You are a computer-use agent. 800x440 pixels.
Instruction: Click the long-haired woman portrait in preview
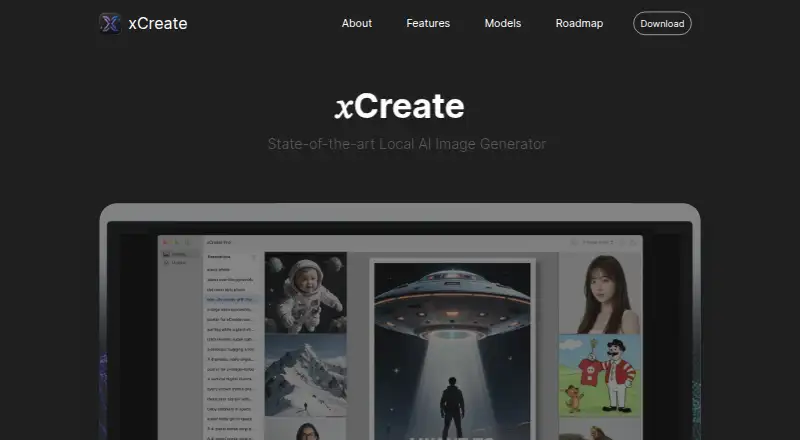pos(601,293)
